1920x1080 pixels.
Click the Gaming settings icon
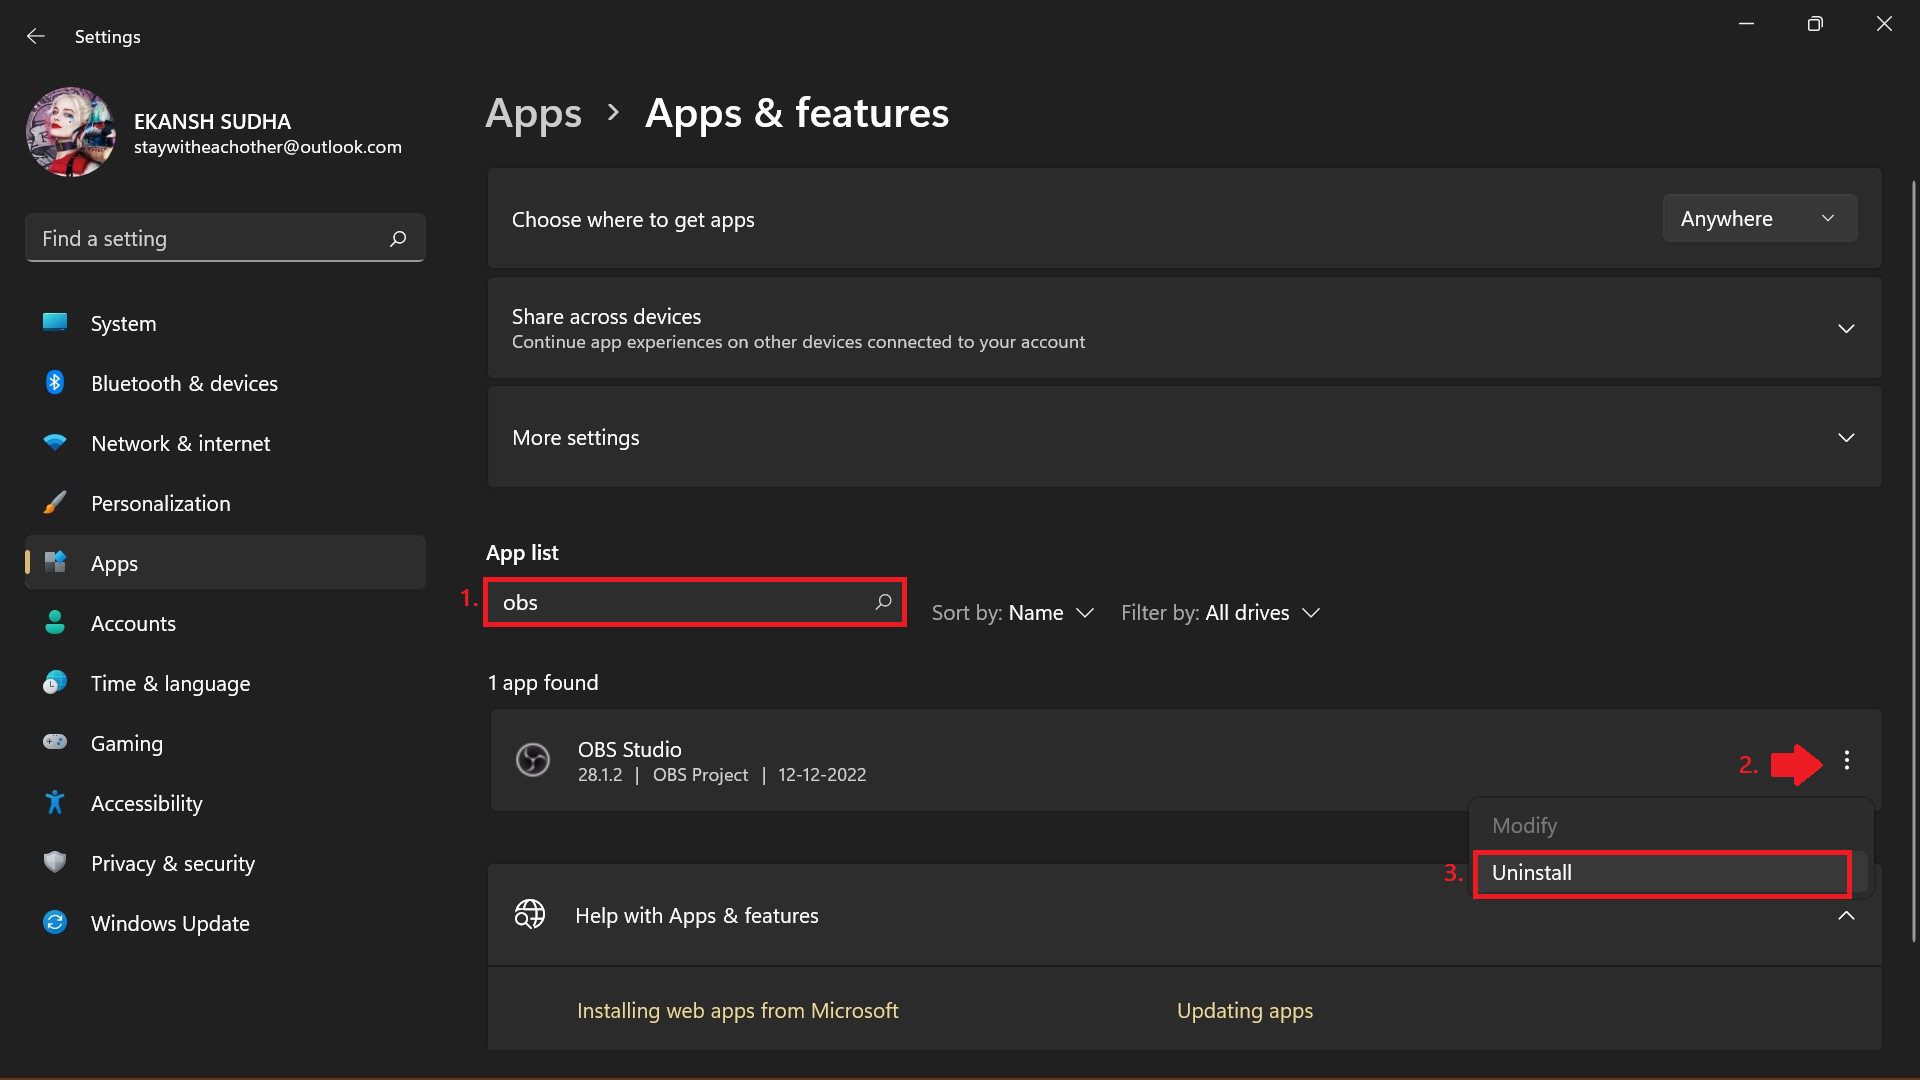53,742
